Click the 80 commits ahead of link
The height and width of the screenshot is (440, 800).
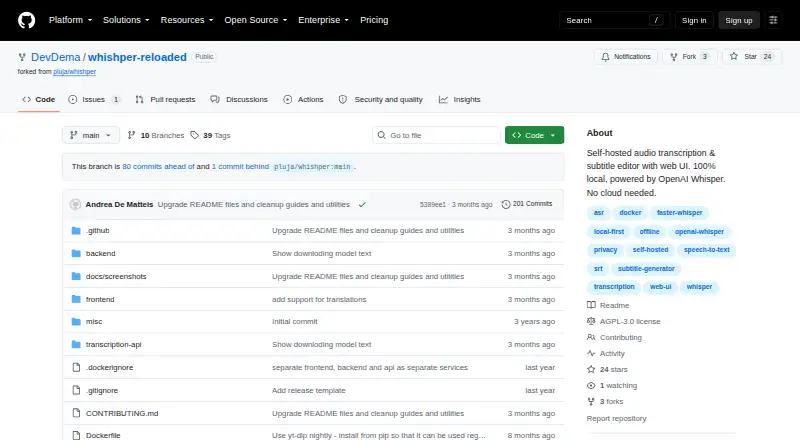click(158, 166)
